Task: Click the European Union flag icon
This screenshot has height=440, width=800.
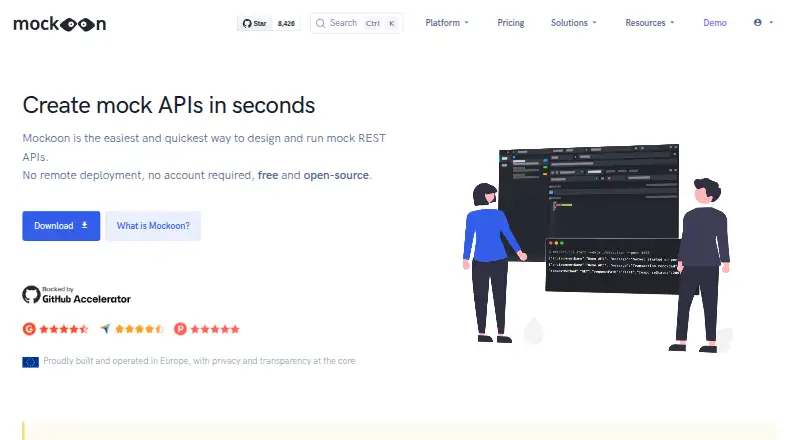Action: 31,362
